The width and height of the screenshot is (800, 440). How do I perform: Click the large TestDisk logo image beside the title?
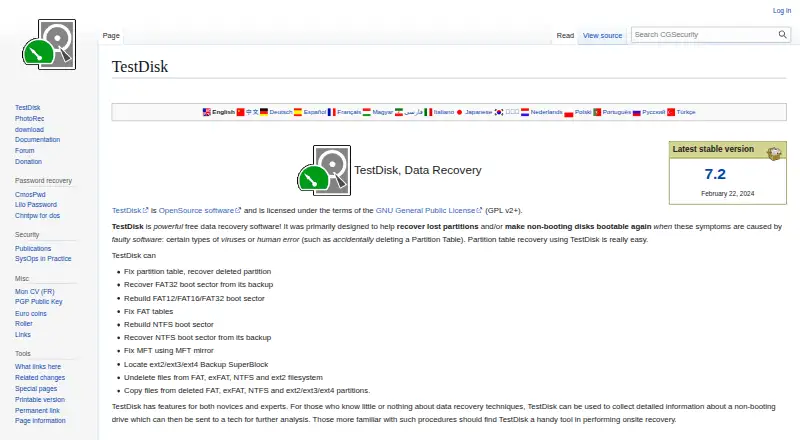click(x=324, y=170)
